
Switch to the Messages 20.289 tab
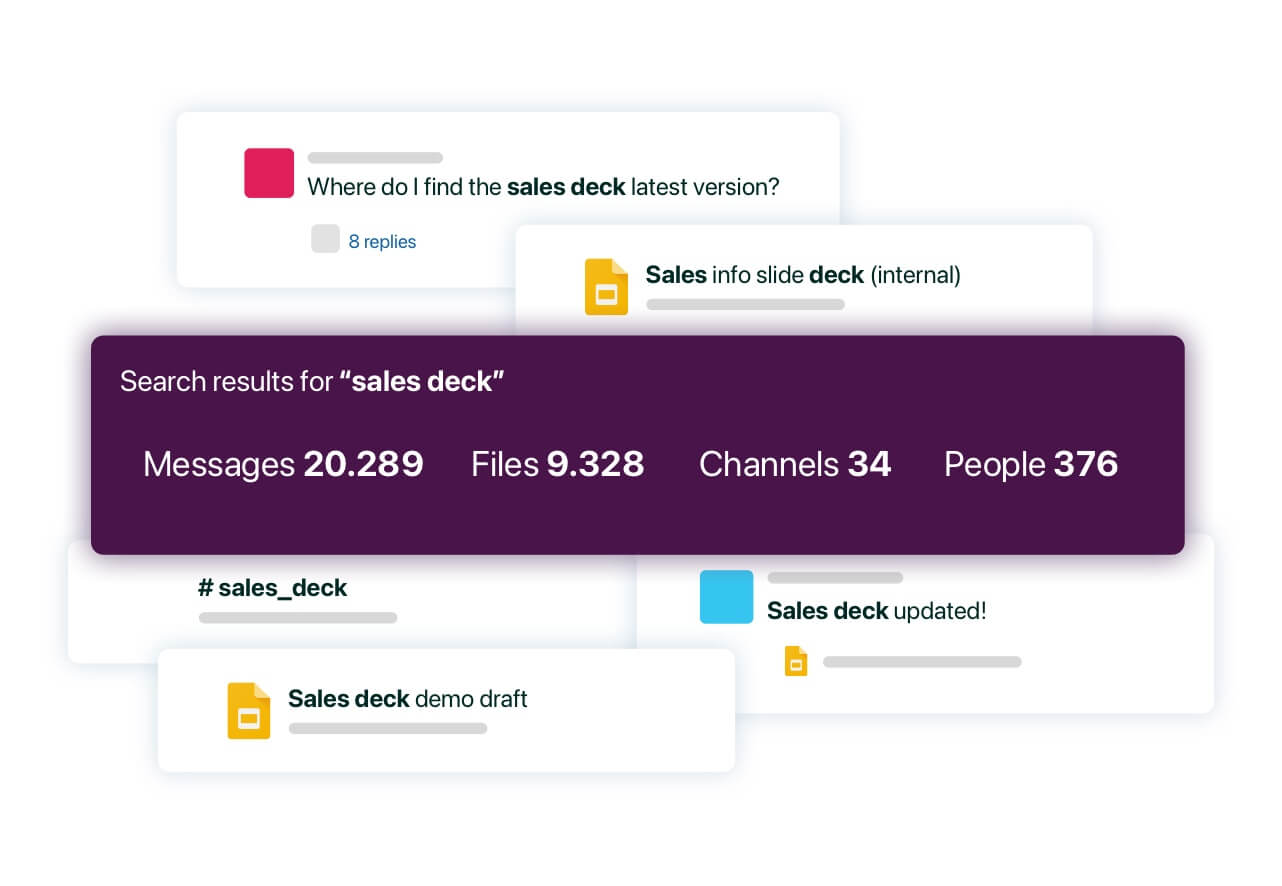pyautogui.click(x=283, y=464)
